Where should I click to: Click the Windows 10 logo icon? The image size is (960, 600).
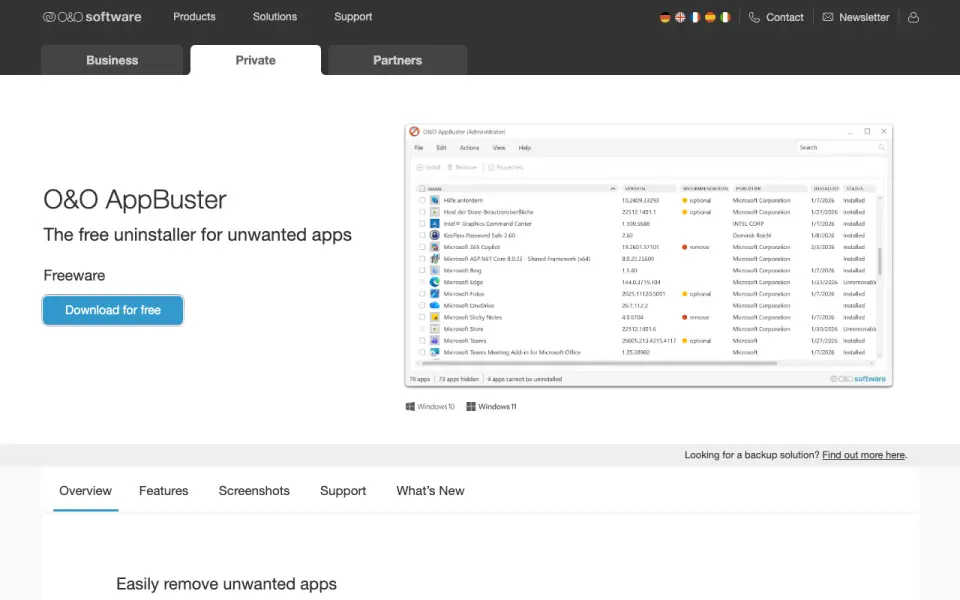[x=410, y=407]
